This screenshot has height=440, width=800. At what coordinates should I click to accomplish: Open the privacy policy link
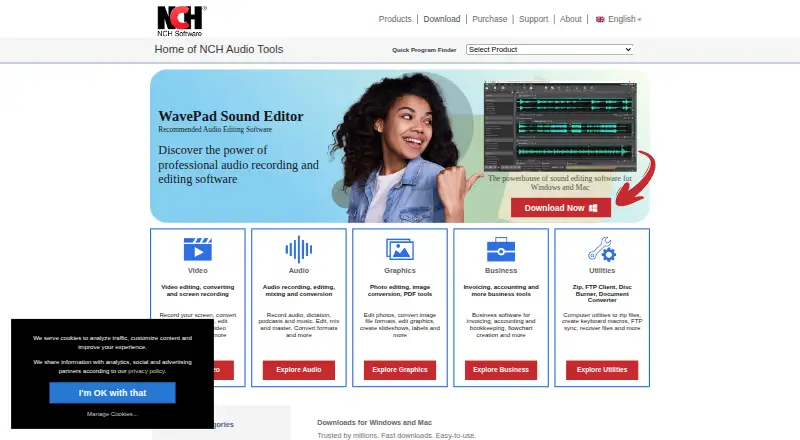(x=147, y=371)
